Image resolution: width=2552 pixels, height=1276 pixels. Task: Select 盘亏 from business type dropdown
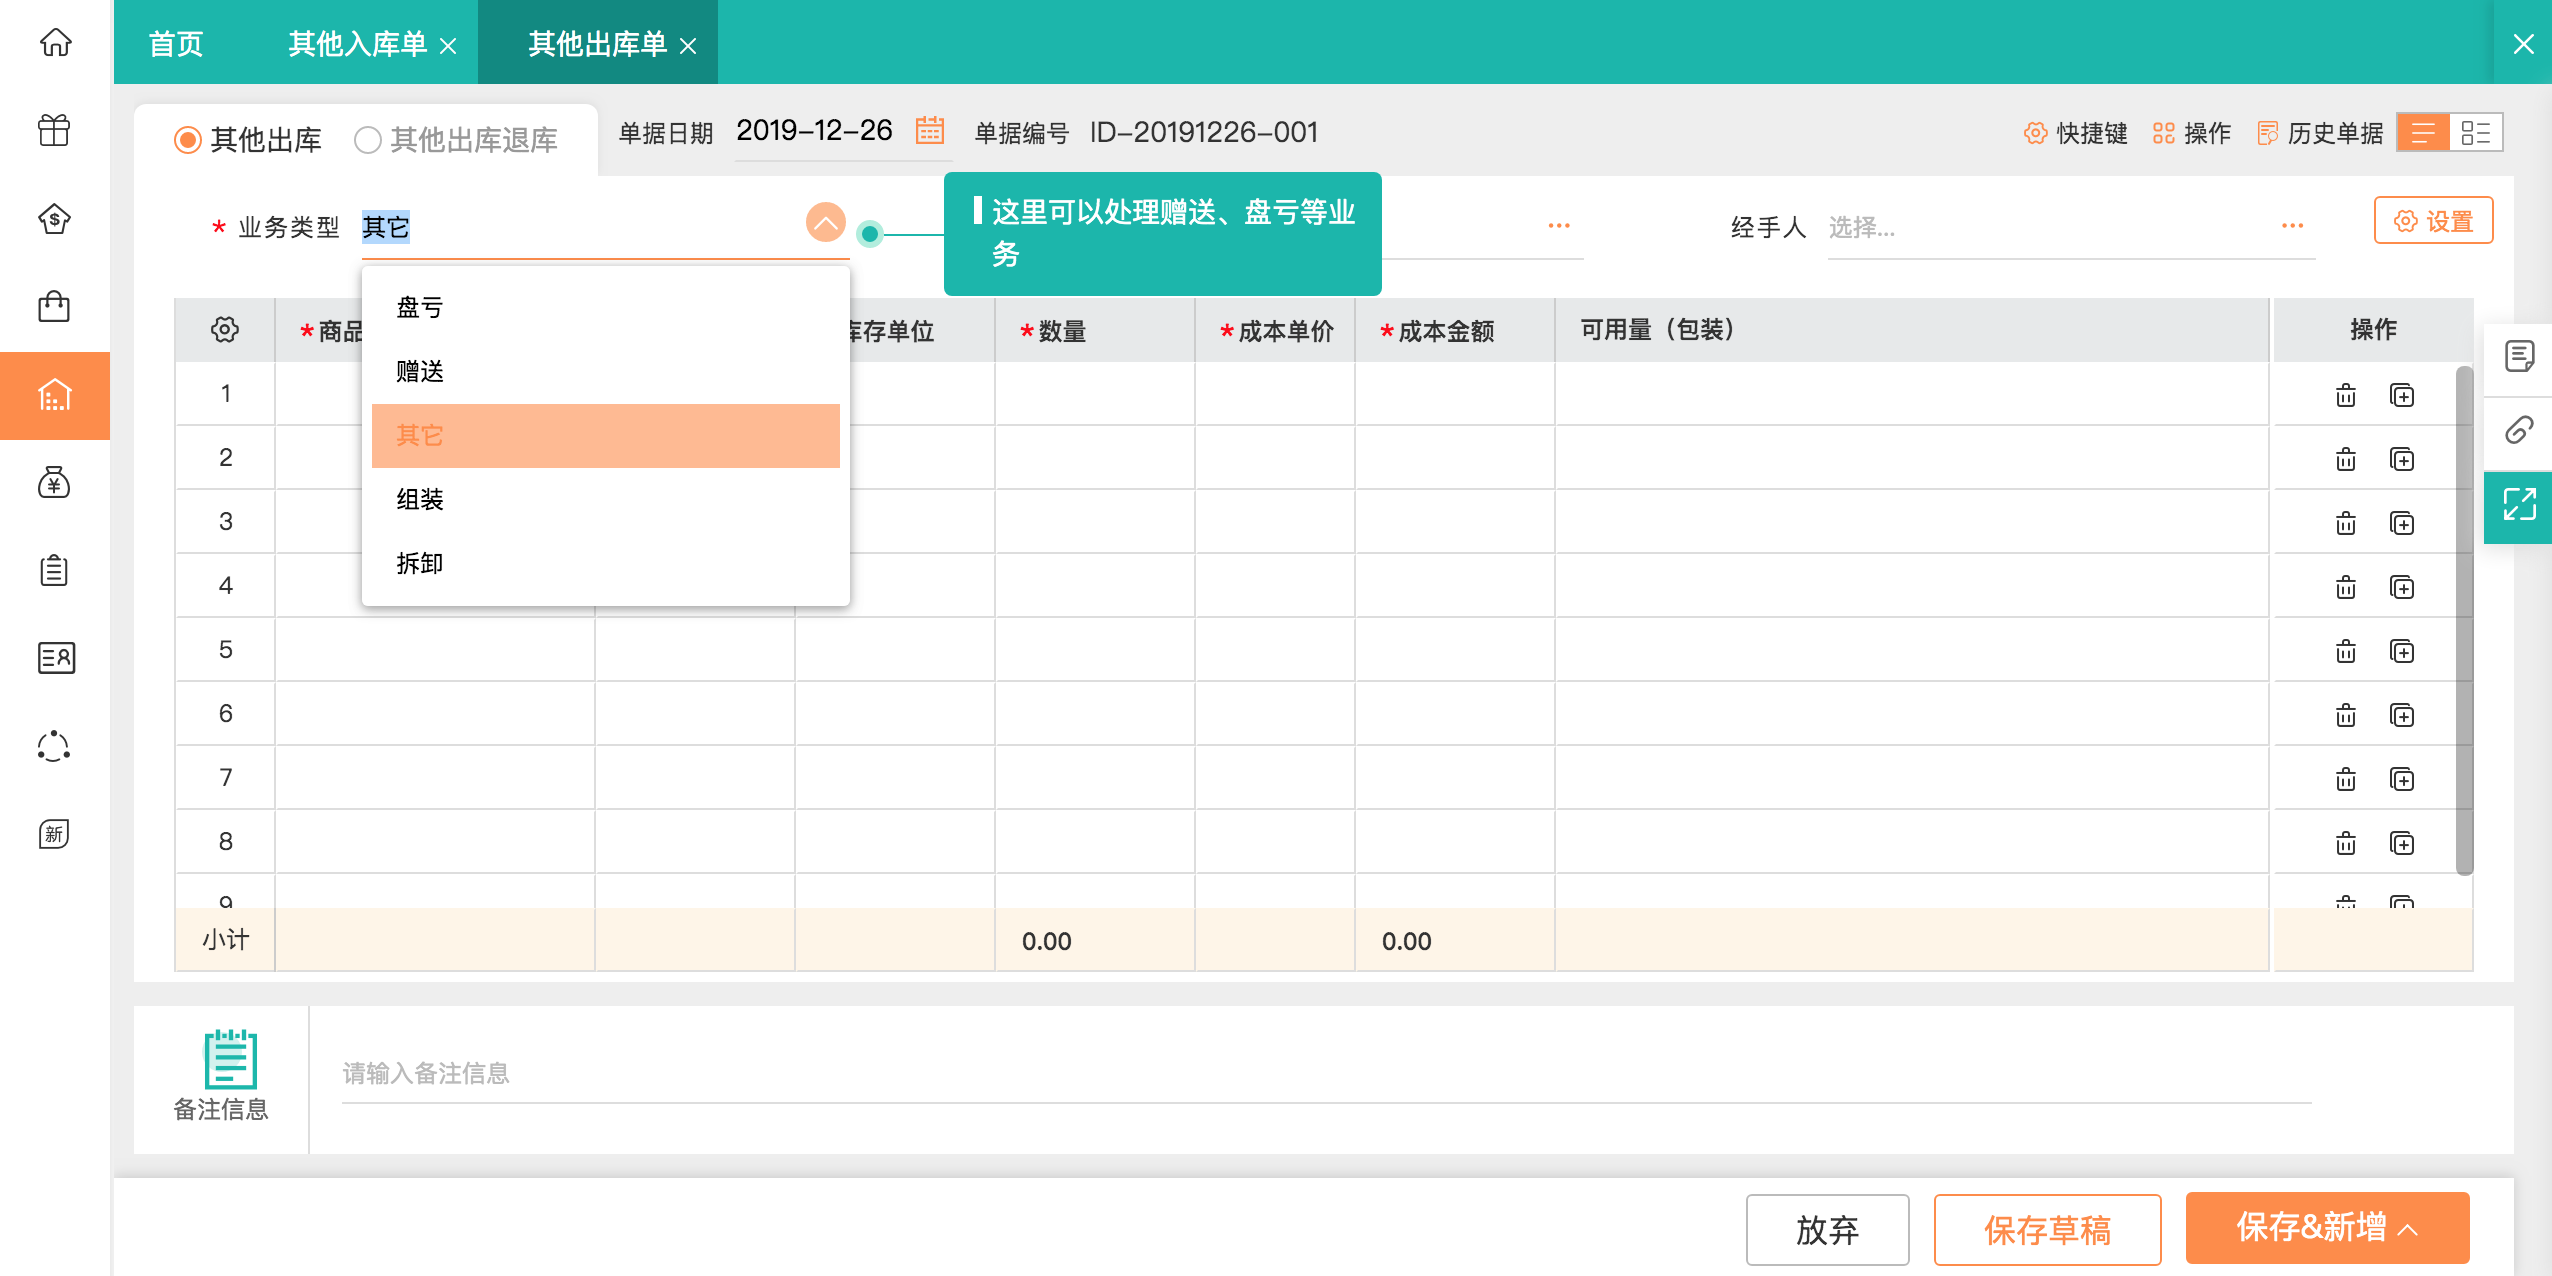pos(418,308)
